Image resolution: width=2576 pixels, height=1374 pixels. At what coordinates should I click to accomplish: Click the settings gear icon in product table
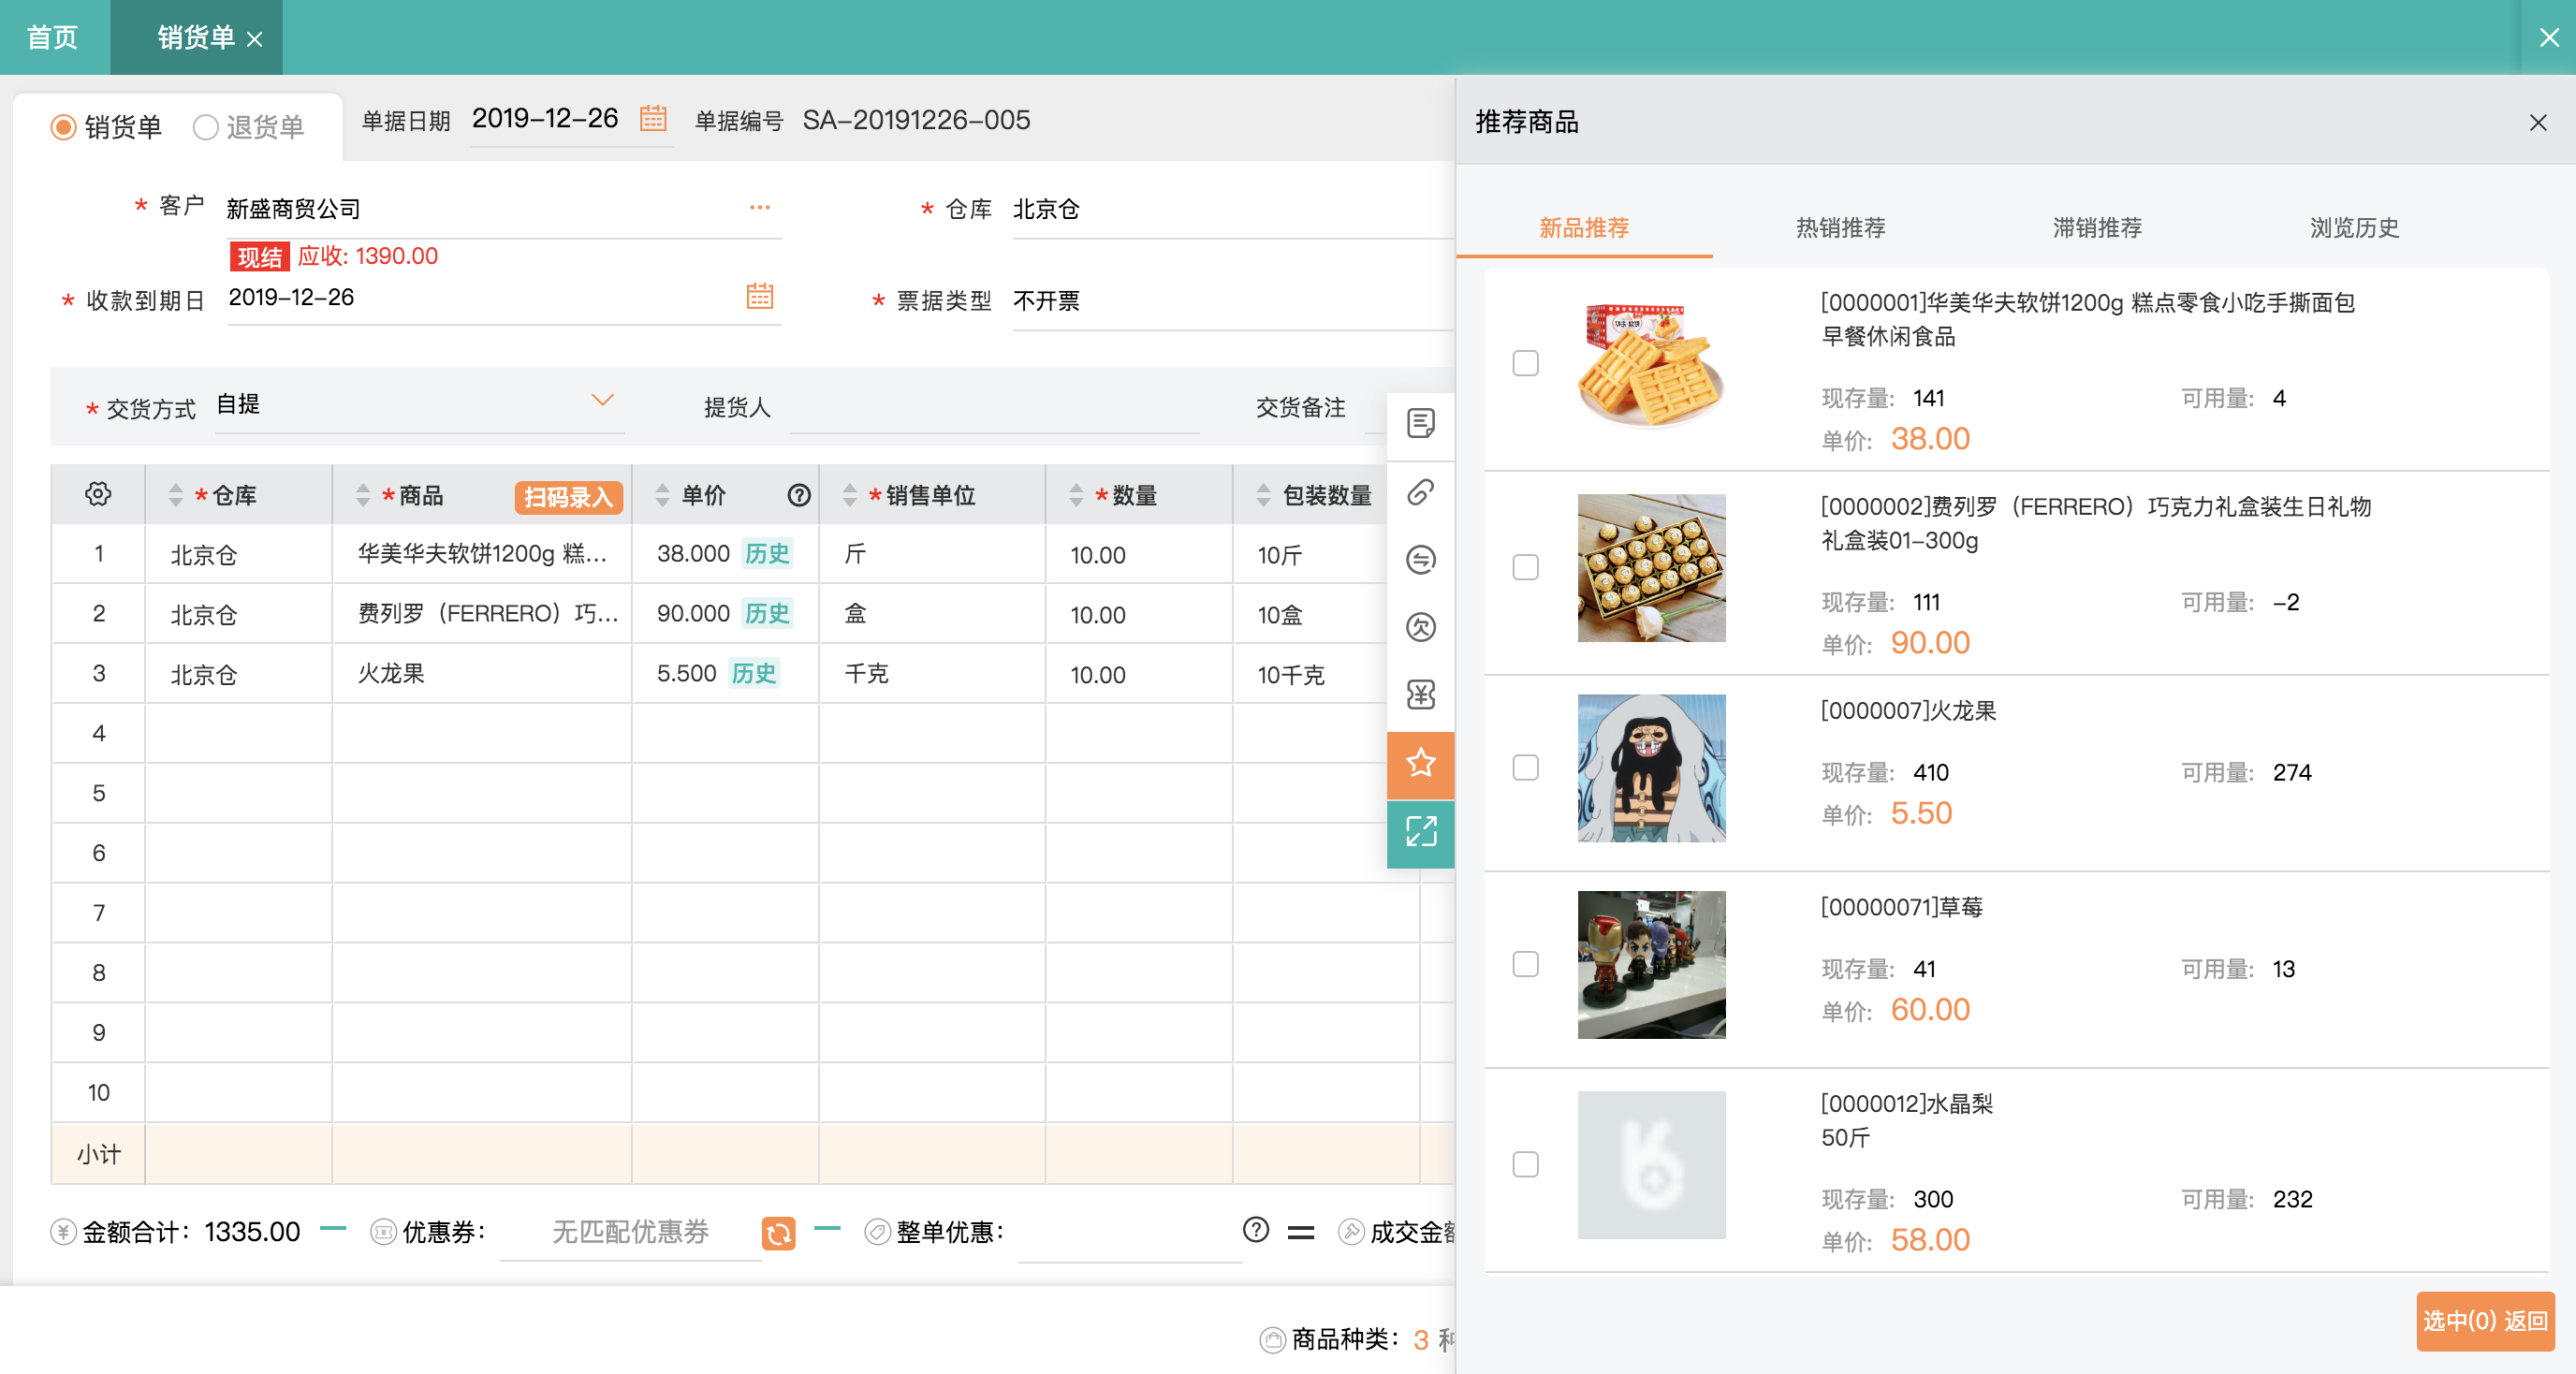pos(97,495)
